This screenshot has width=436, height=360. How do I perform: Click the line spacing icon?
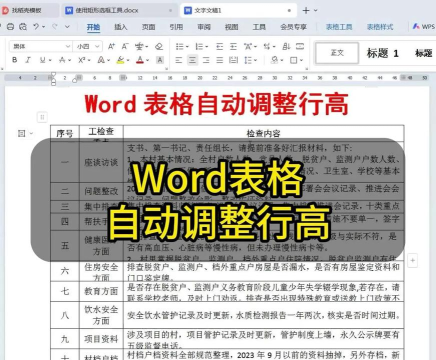pos(248,60)
